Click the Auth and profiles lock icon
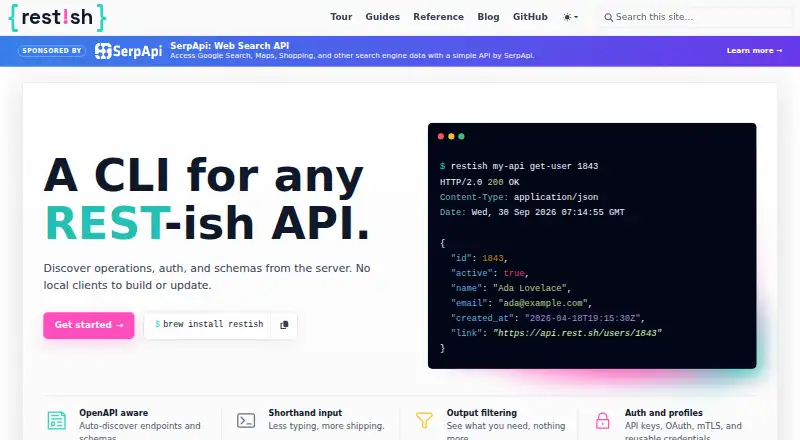 (603, 421)
